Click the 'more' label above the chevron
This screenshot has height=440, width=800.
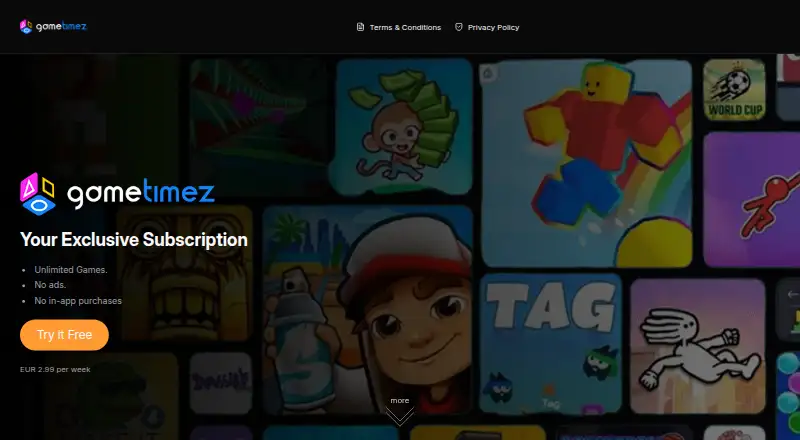[x=399, y=401]
